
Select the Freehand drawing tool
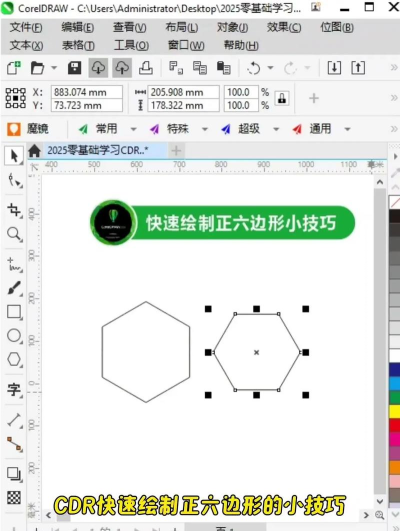pyautogui.click(x=14, y=264)
